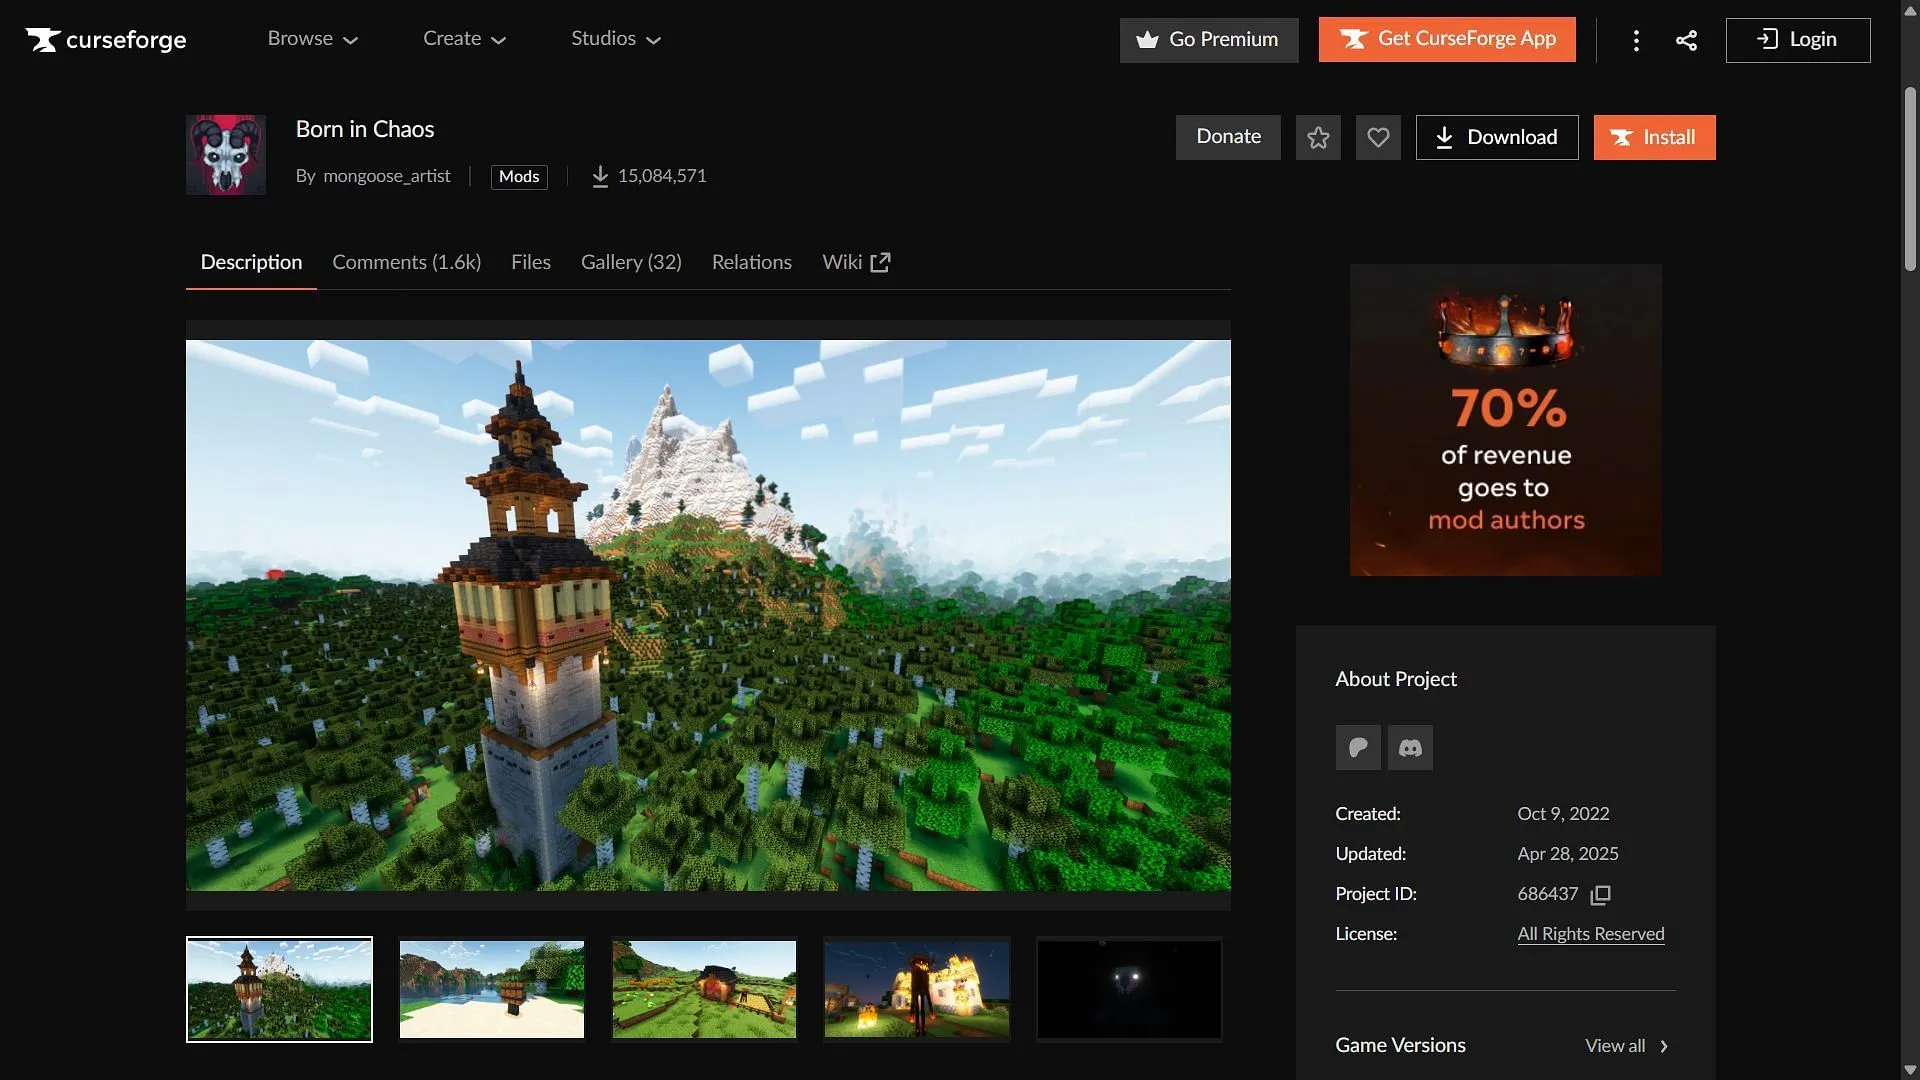Select the farm barn thumbnail
Viewport: 1920px width, 1080px height.
point(704,989)
